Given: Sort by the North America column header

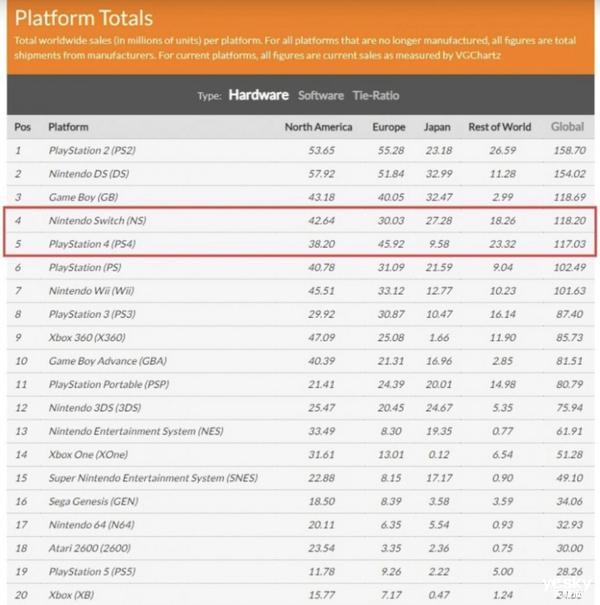Looking at the screenshot, I should [318, 127].
